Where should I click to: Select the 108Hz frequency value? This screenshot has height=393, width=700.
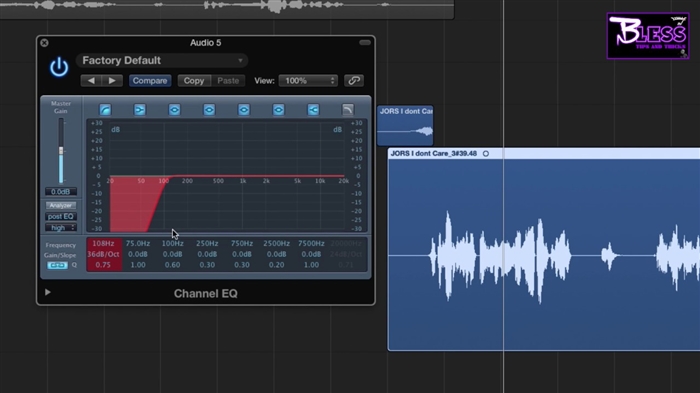click(x=103, y=243)
